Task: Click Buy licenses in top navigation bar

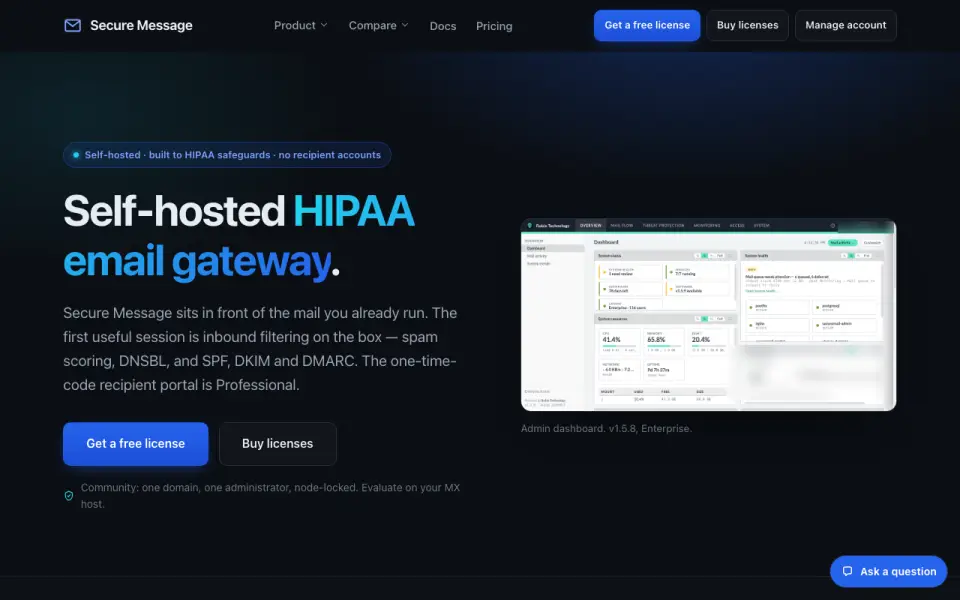Action: (748, 25)
